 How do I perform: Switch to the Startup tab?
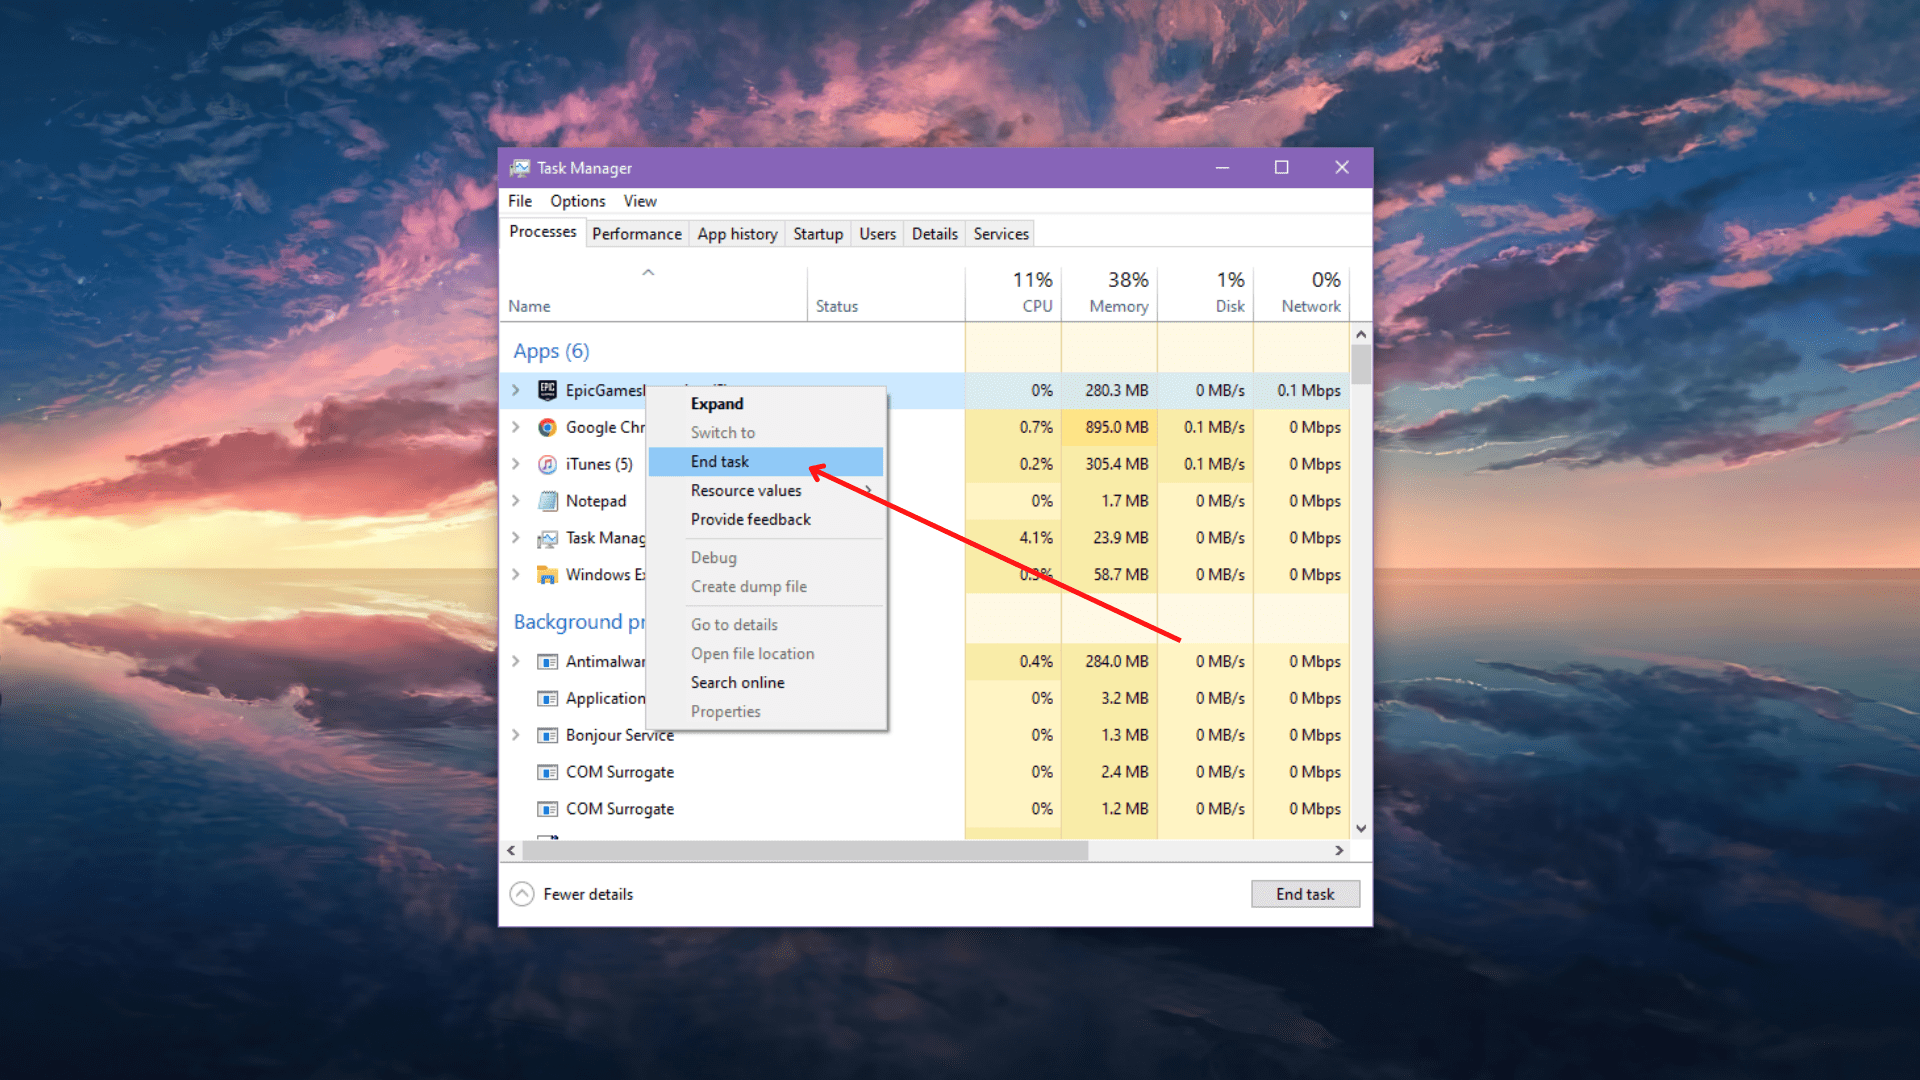[818, 233]
